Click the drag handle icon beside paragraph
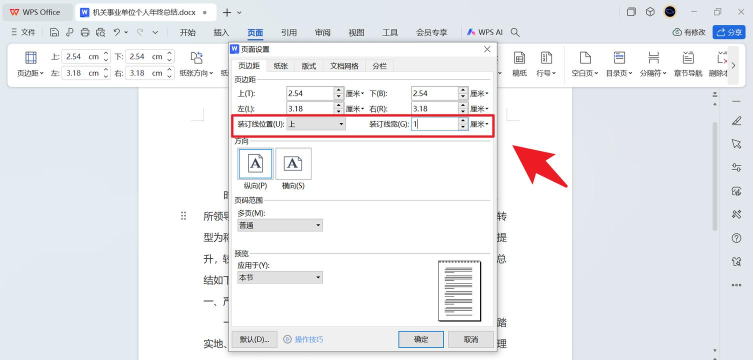 [183, 216]
